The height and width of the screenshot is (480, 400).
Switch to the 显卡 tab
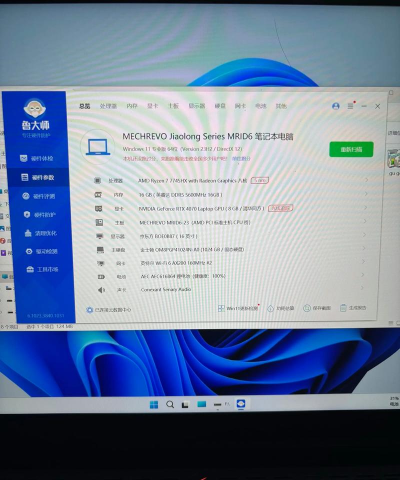tap(152, 106)
